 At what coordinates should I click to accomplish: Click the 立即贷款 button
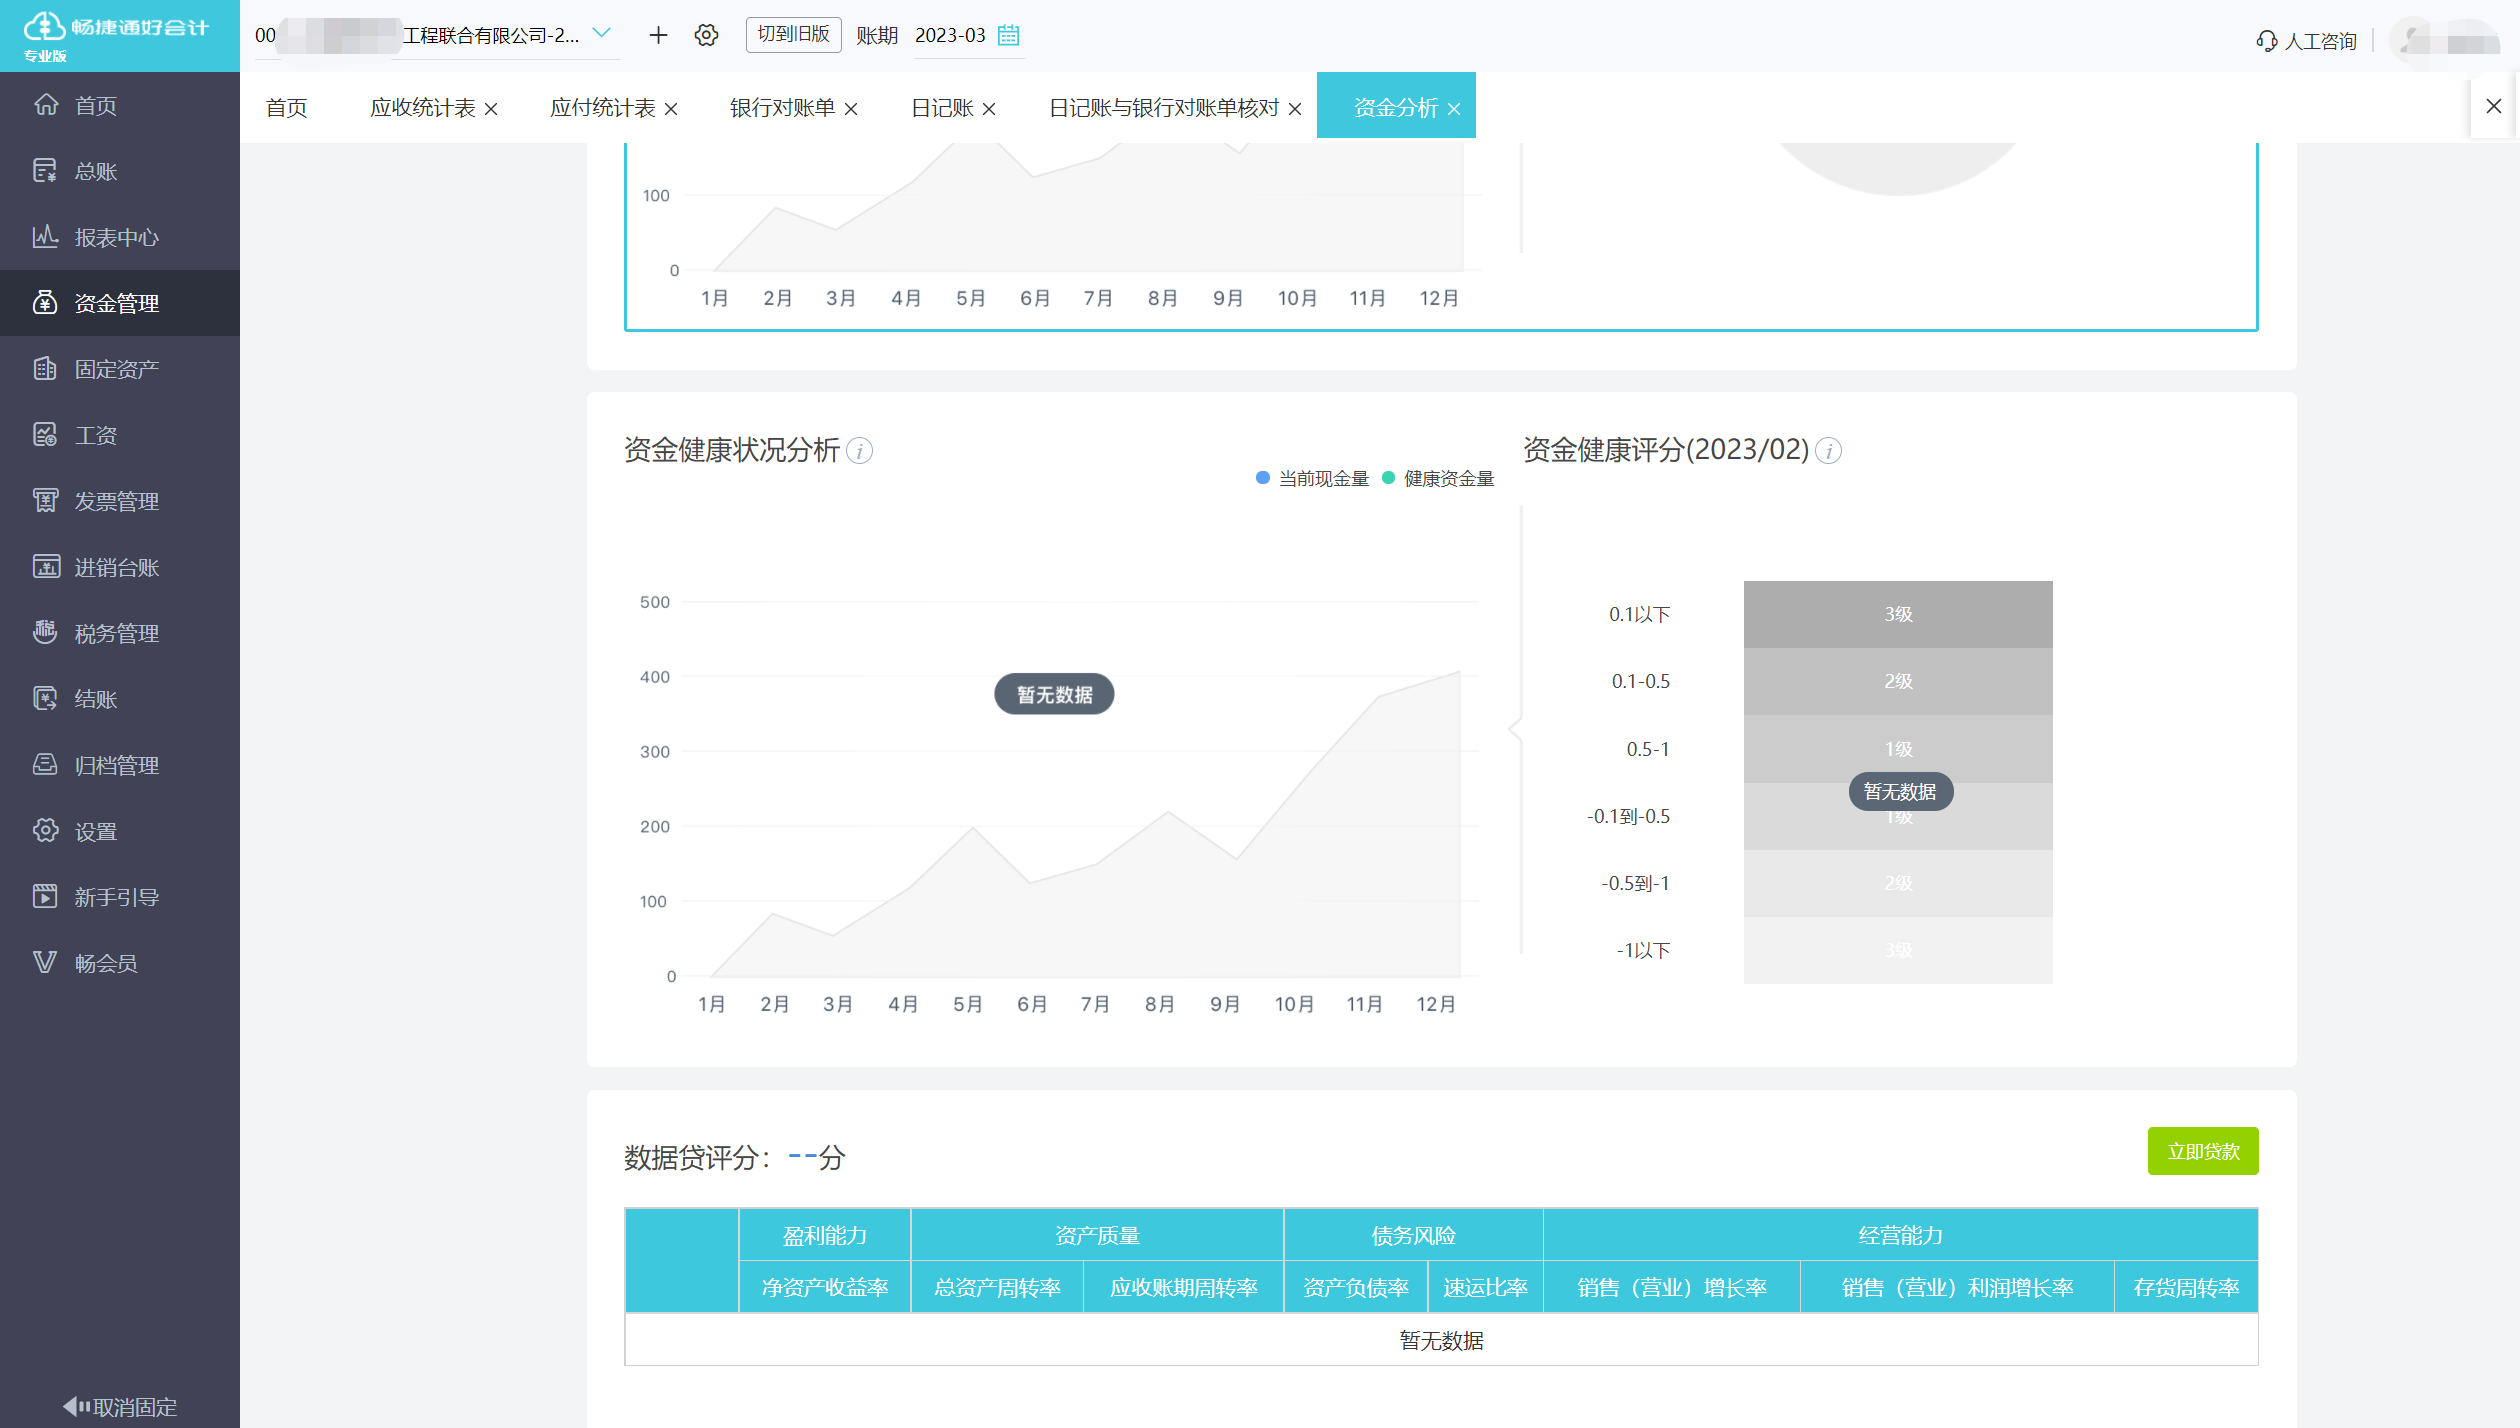coord(2203,1151)
